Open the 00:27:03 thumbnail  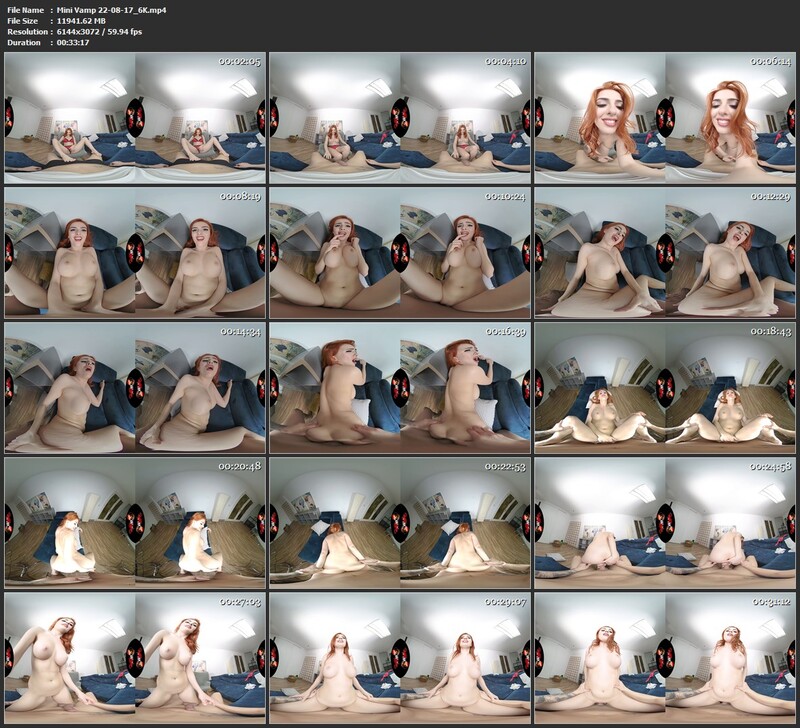pos(135,656)
